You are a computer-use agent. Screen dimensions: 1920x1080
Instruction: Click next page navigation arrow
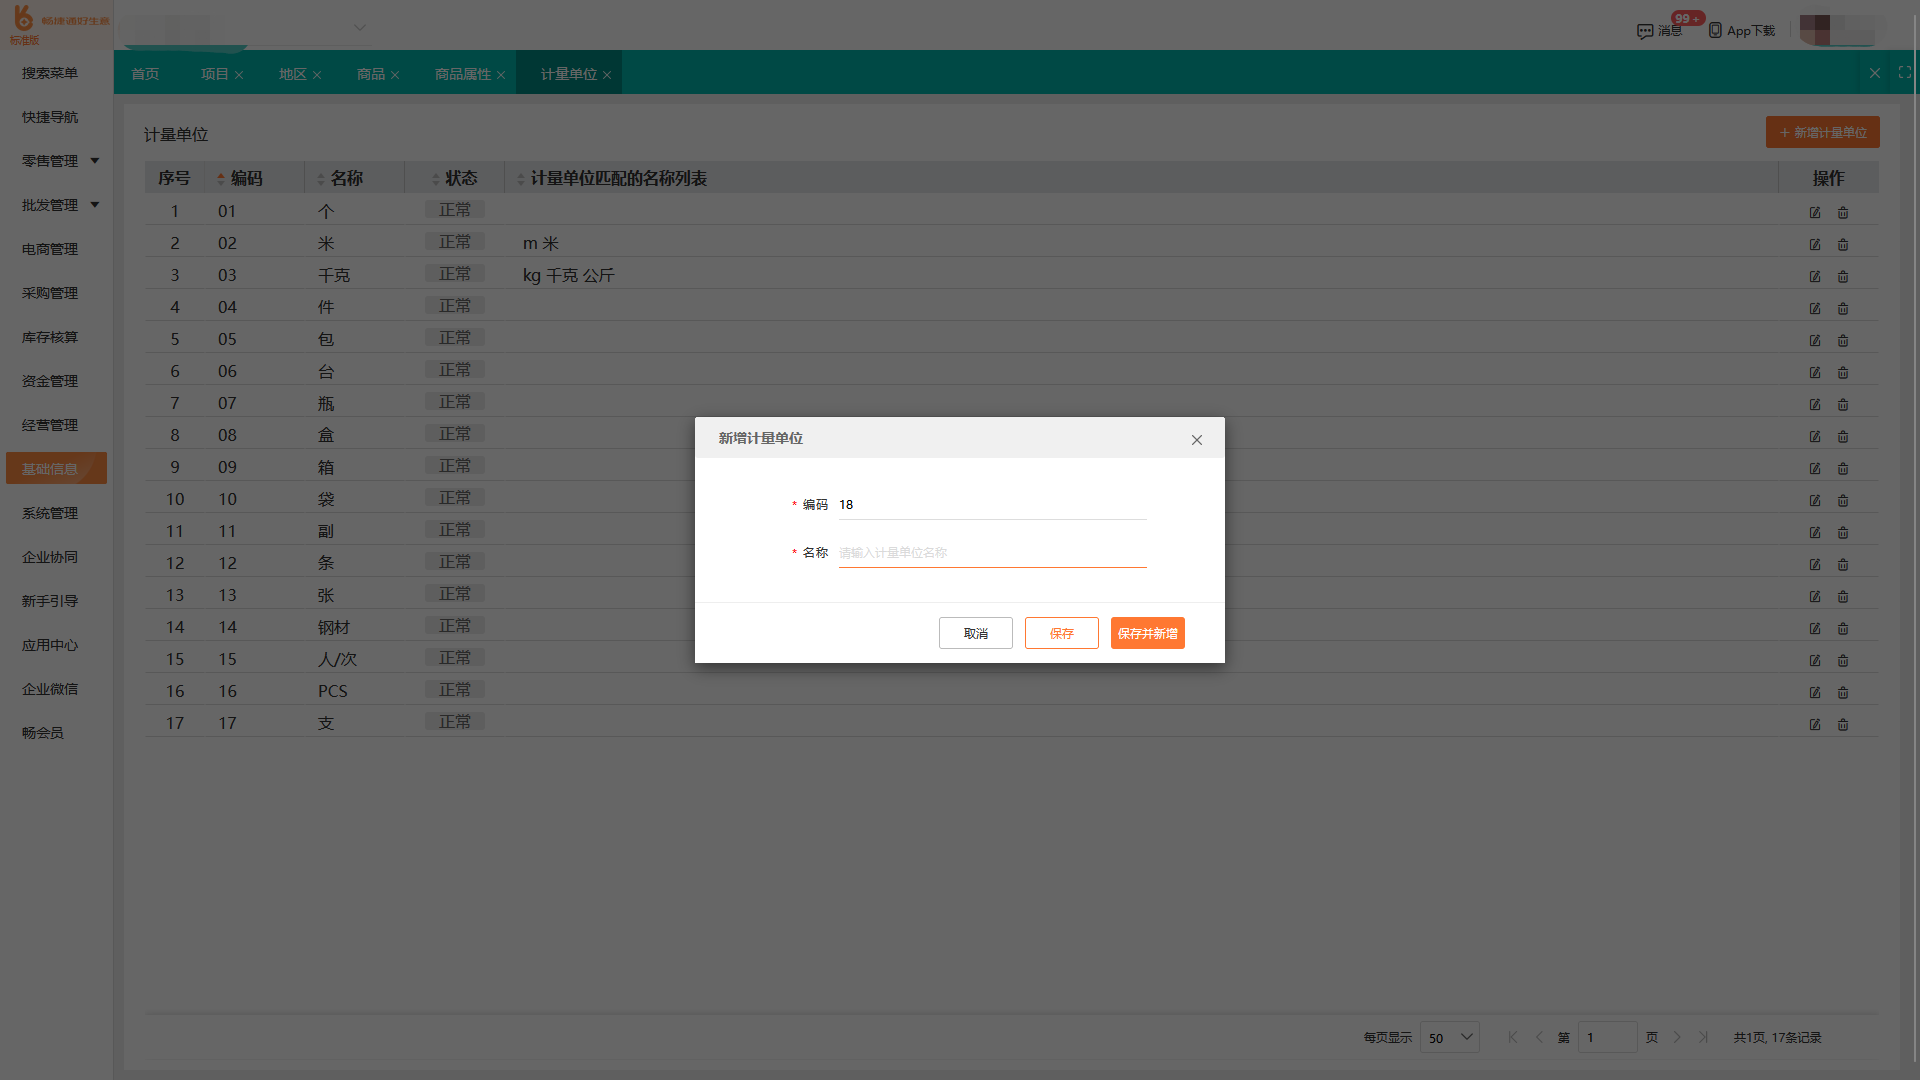(x=1677, y=1038)
